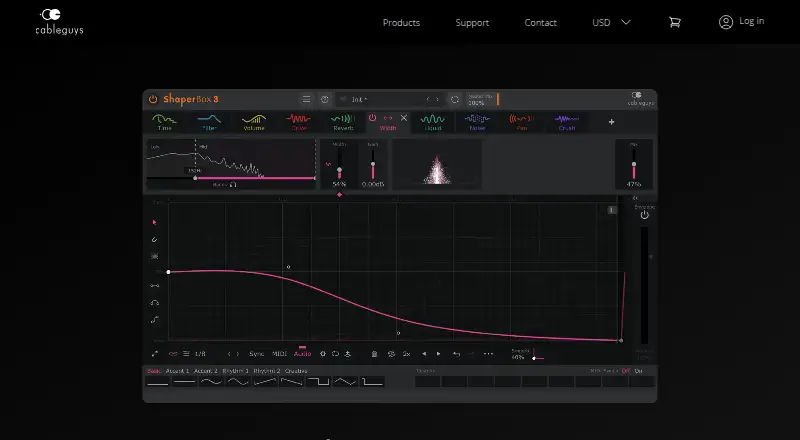Select the multi-point selection tool
The image size is (800, 440).
[x=155, y=256]
